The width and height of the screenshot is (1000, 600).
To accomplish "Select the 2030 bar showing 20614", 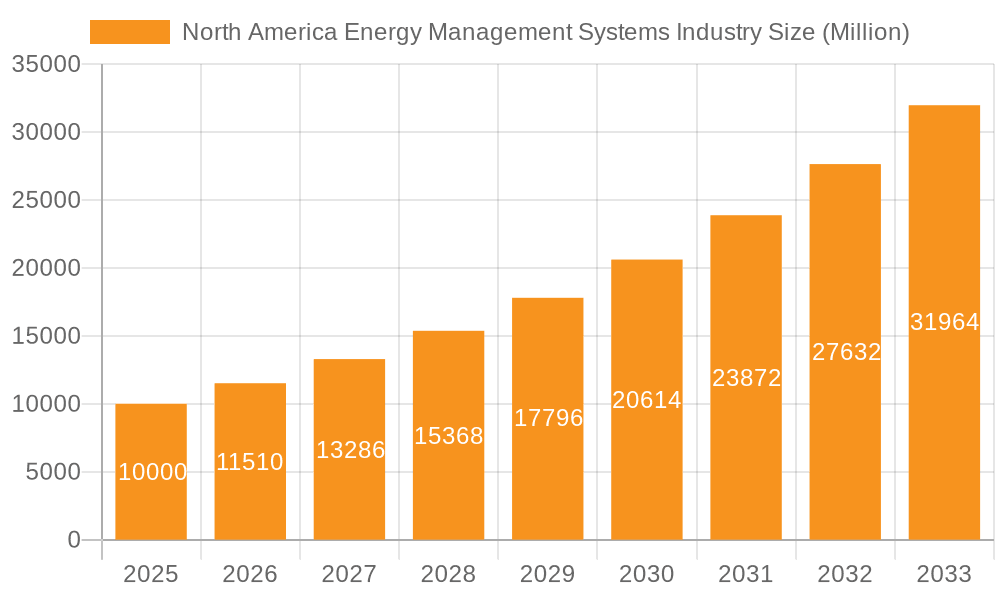I will pos(646,400).
